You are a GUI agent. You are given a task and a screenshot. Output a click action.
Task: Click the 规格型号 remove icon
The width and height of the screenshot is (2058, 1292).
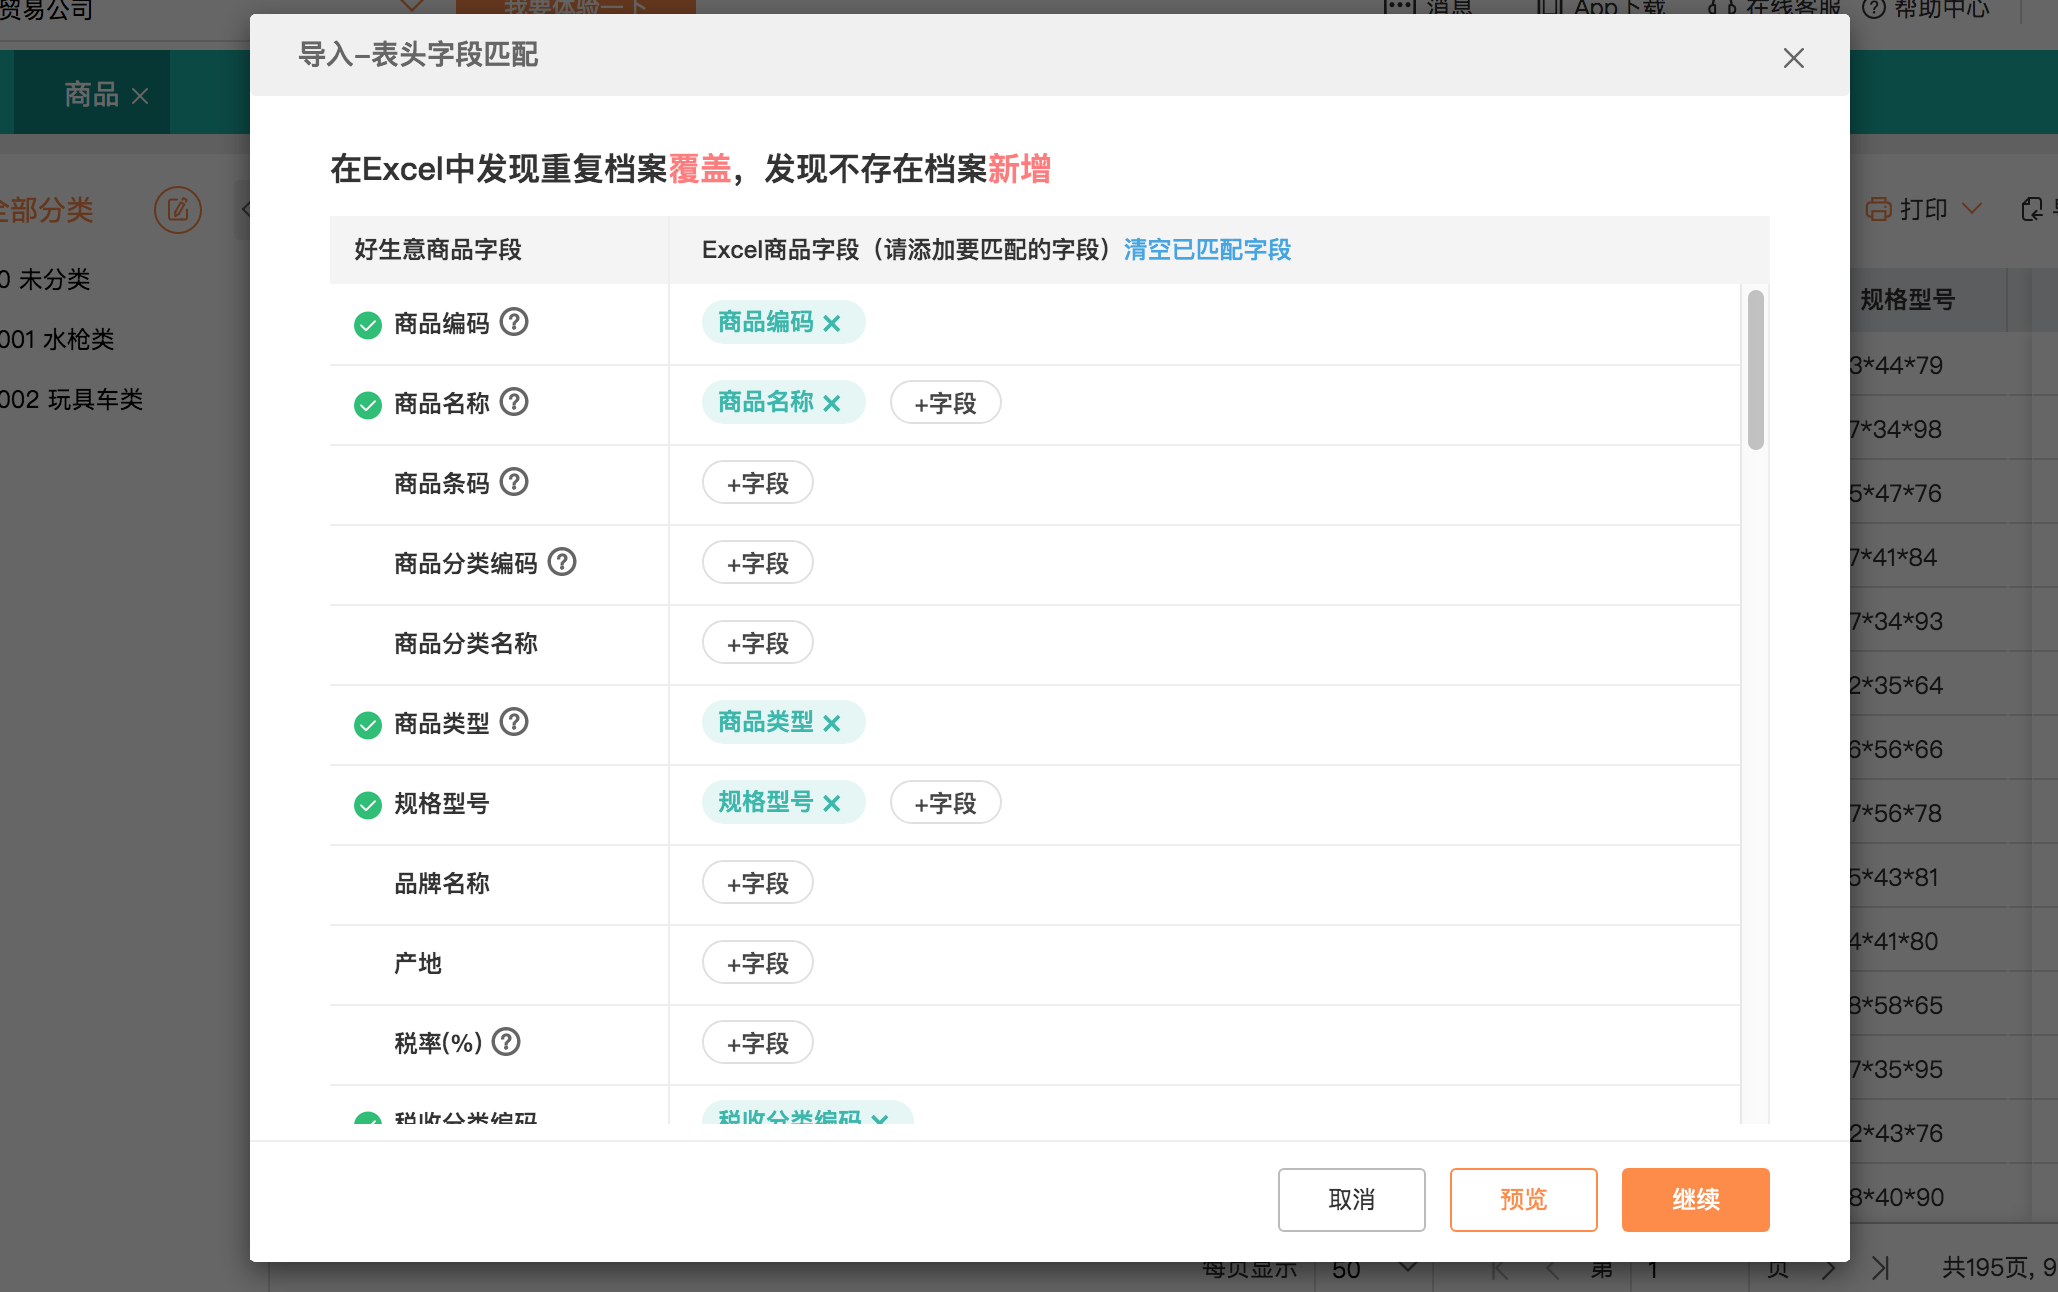(832, 804)
